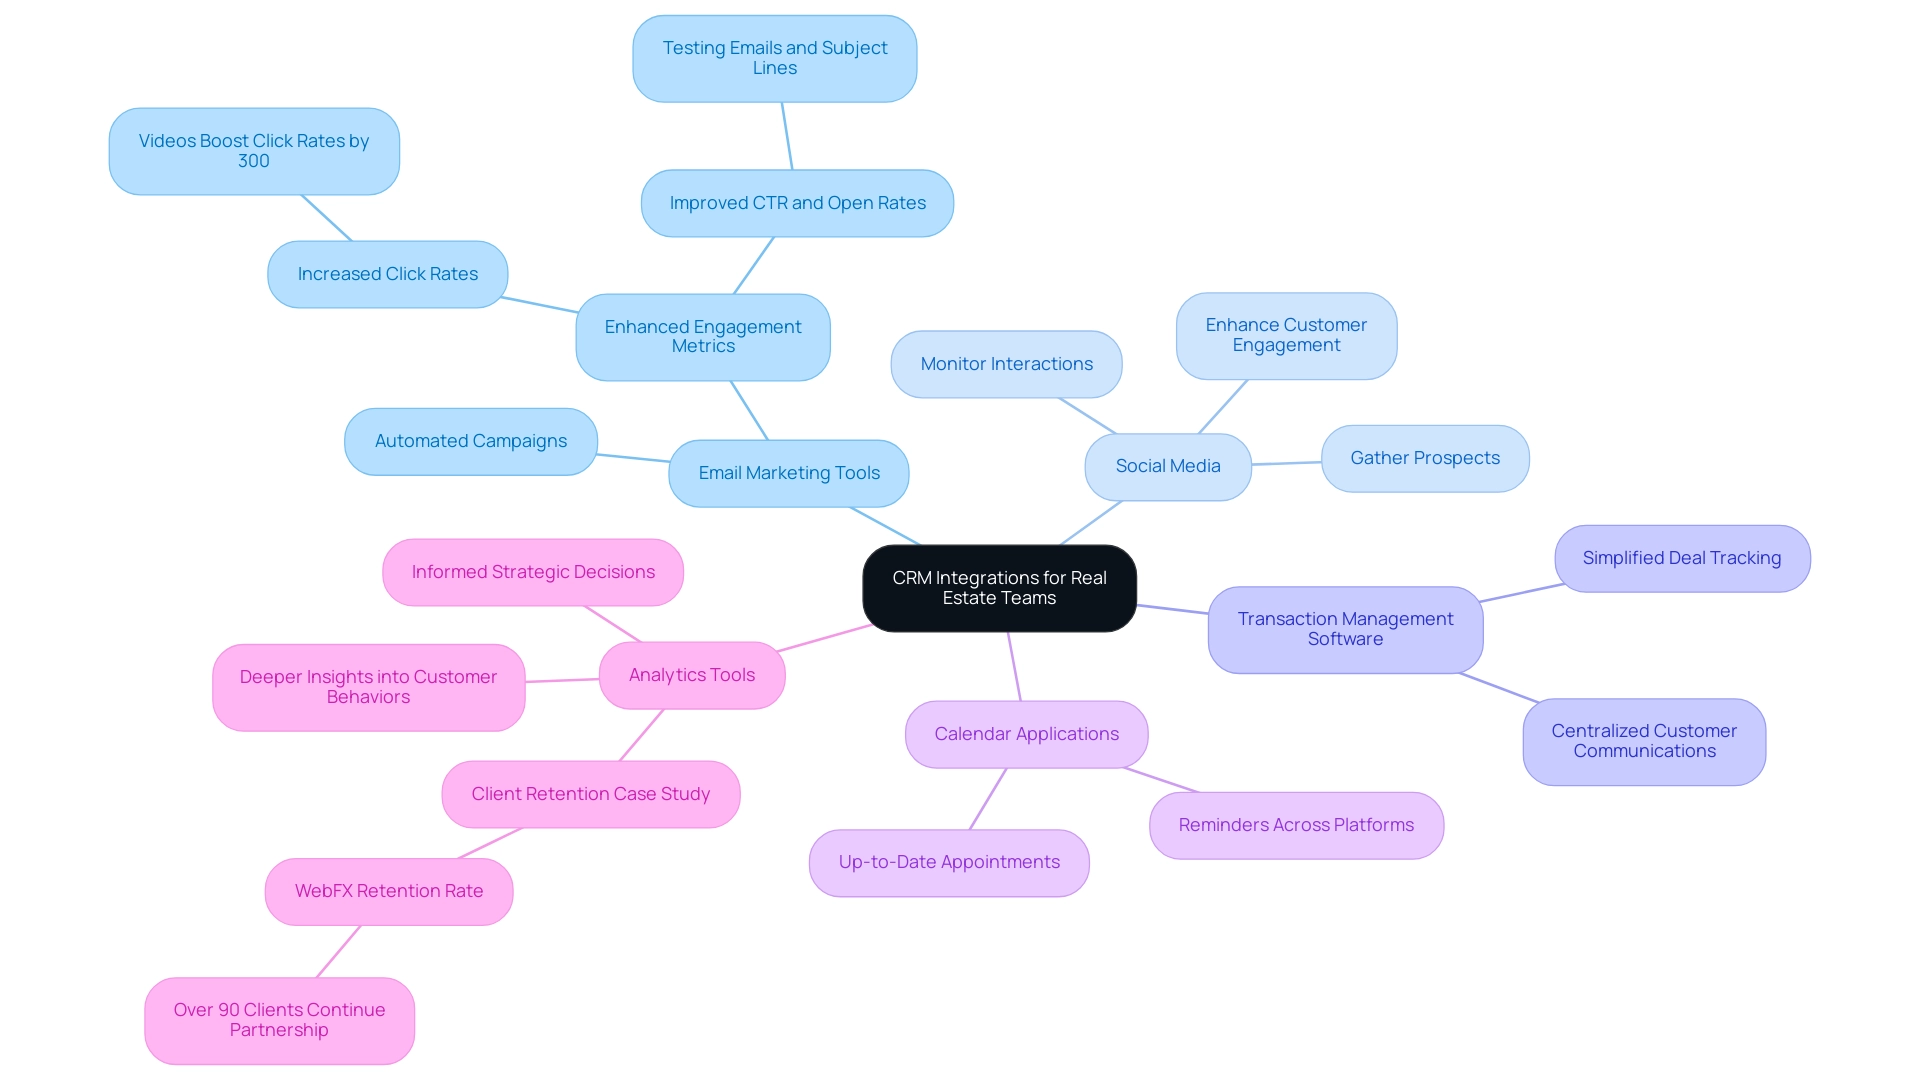Toggle the Informed Strategic Decisions node

tap(534, 571)
